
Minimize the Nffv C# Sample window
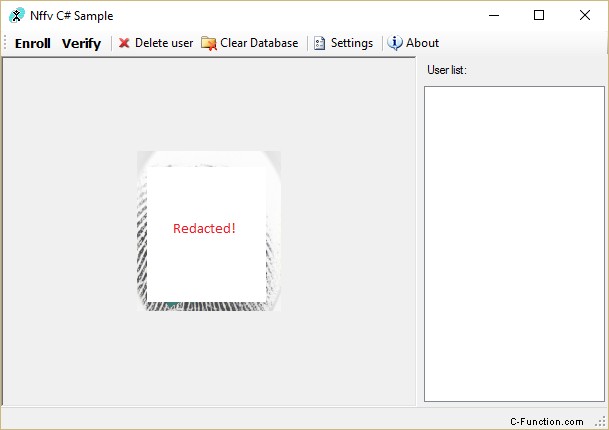click(493, 15)
